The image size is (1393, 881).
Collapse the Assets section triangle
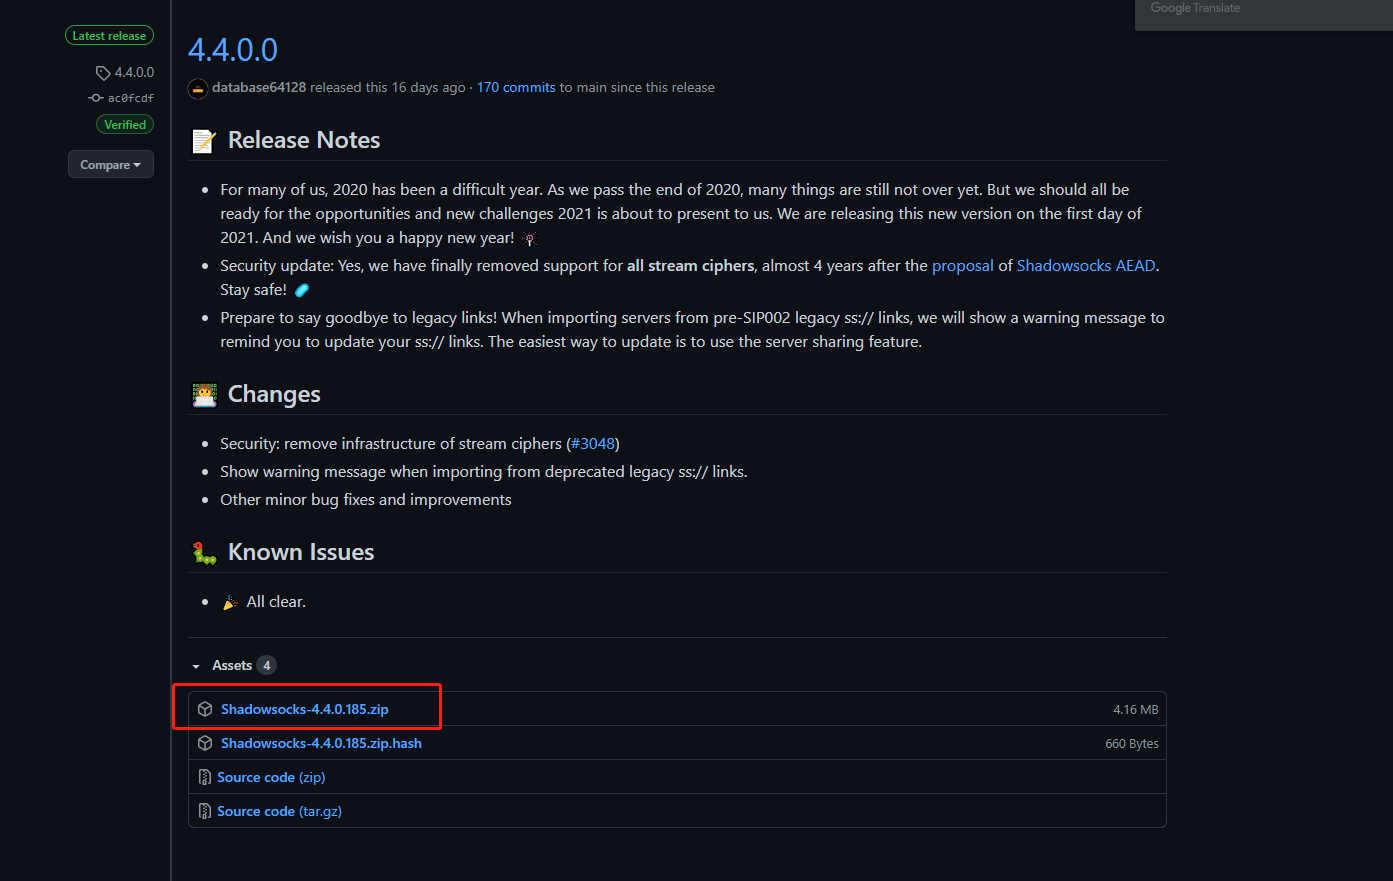point(196,666)
